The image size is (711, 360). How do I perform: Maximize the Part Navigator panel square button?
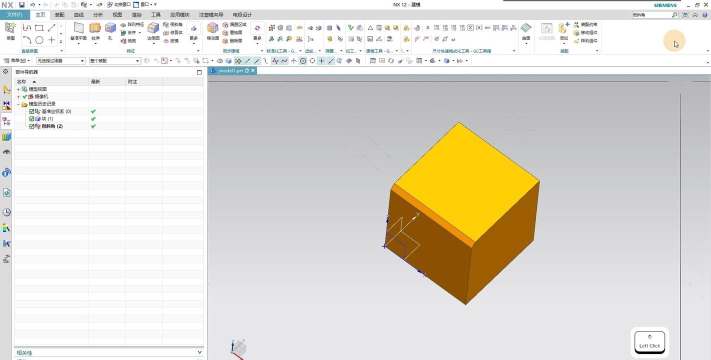click(x=199, y=72)
